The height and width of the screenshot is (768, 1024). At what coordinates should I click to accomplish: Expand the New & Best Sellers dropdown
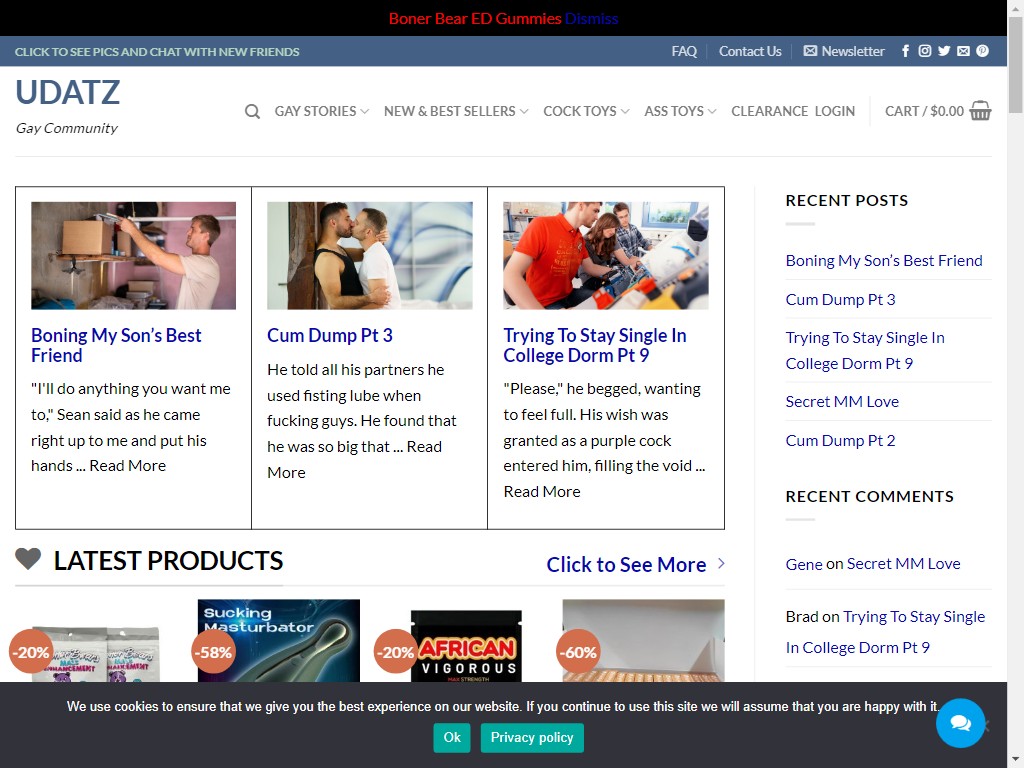tap(455, 111)
